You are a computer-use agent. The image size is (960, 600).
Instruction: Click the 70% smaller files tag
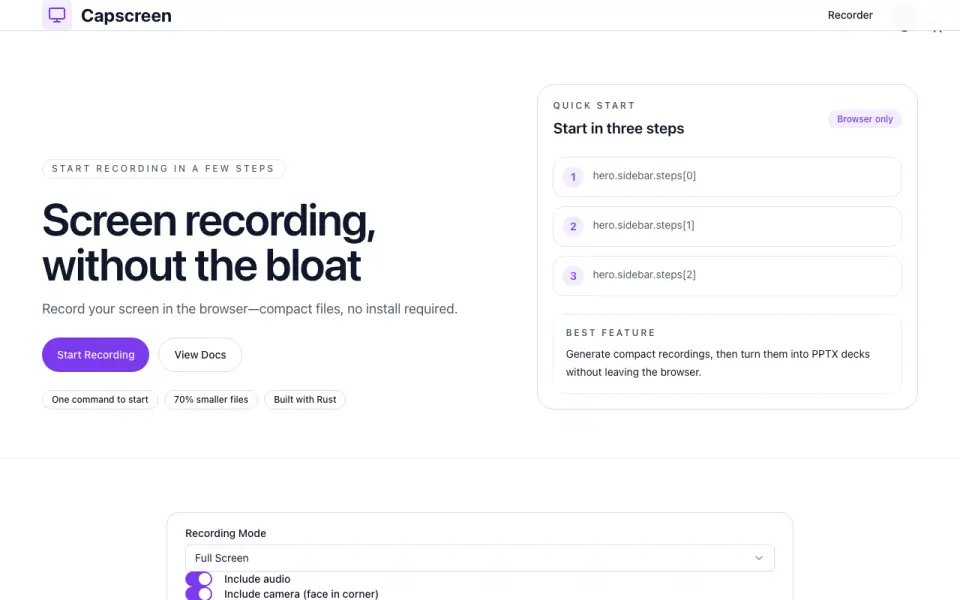click(211, 399)
